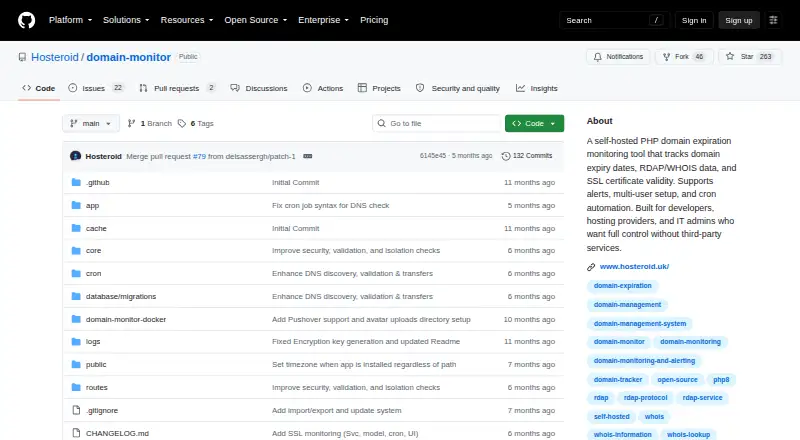The height and width of the screenshot is (440, 800).
Task: Open 'Add import/export and update system' commit
Action: (x=336, y=410)
